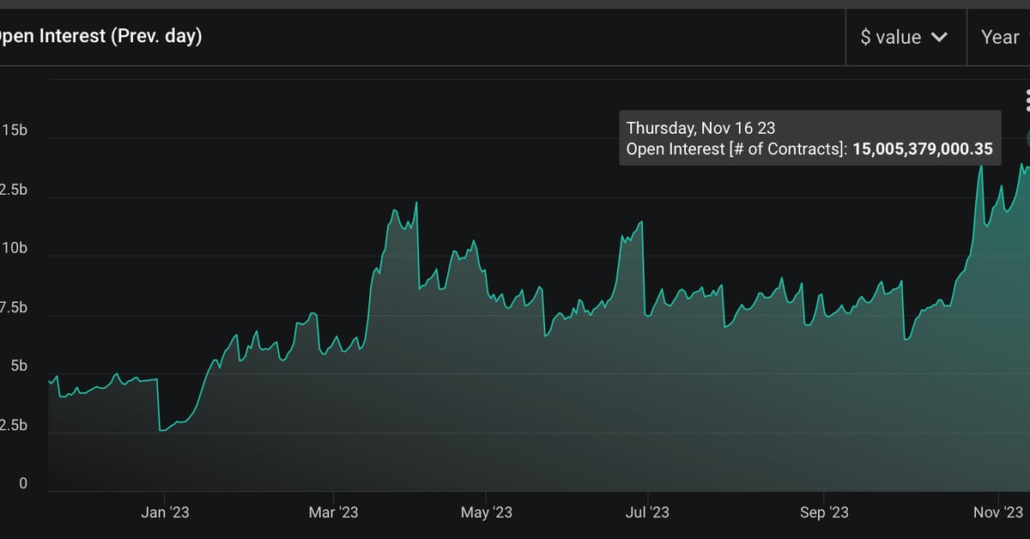
Task: Click the 0 y-axis baseline label
Action: 23,484
